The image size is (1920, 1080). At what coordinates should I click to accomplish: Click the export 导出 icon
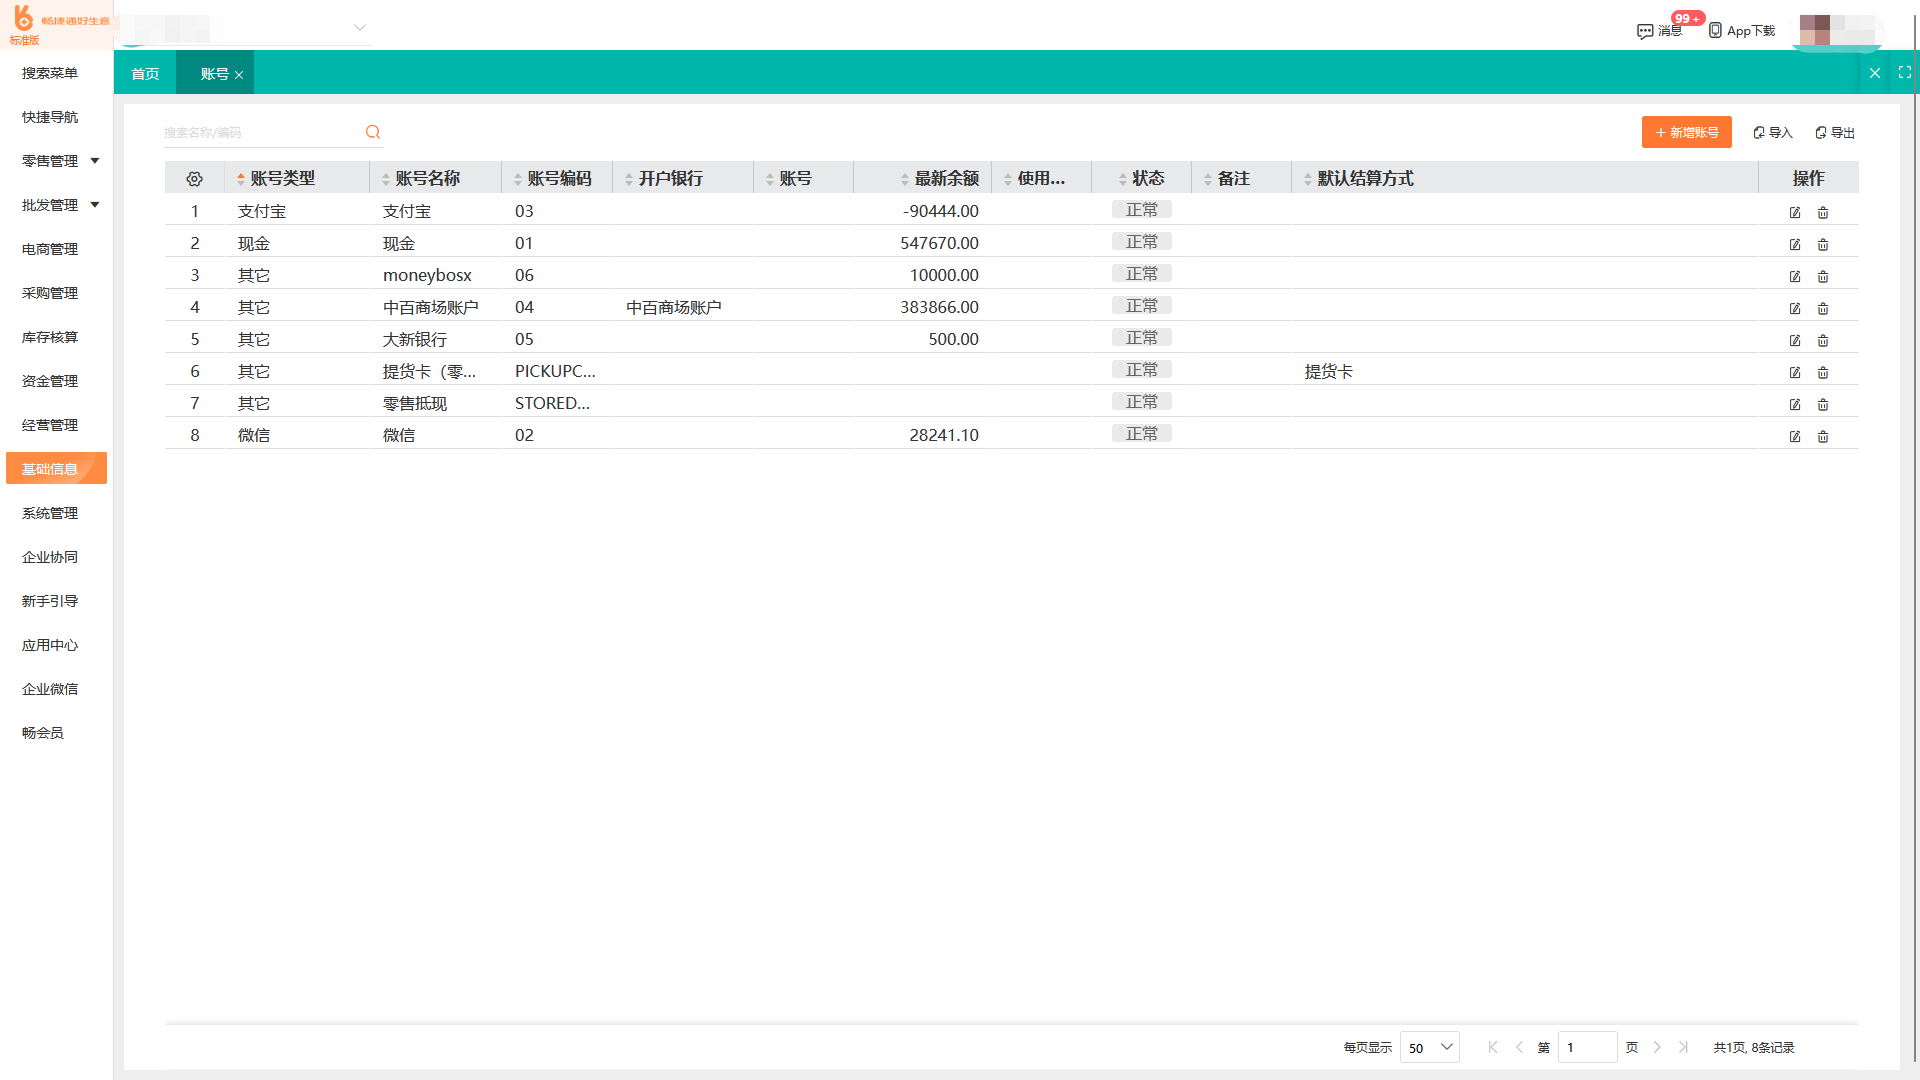[1834, 132]
